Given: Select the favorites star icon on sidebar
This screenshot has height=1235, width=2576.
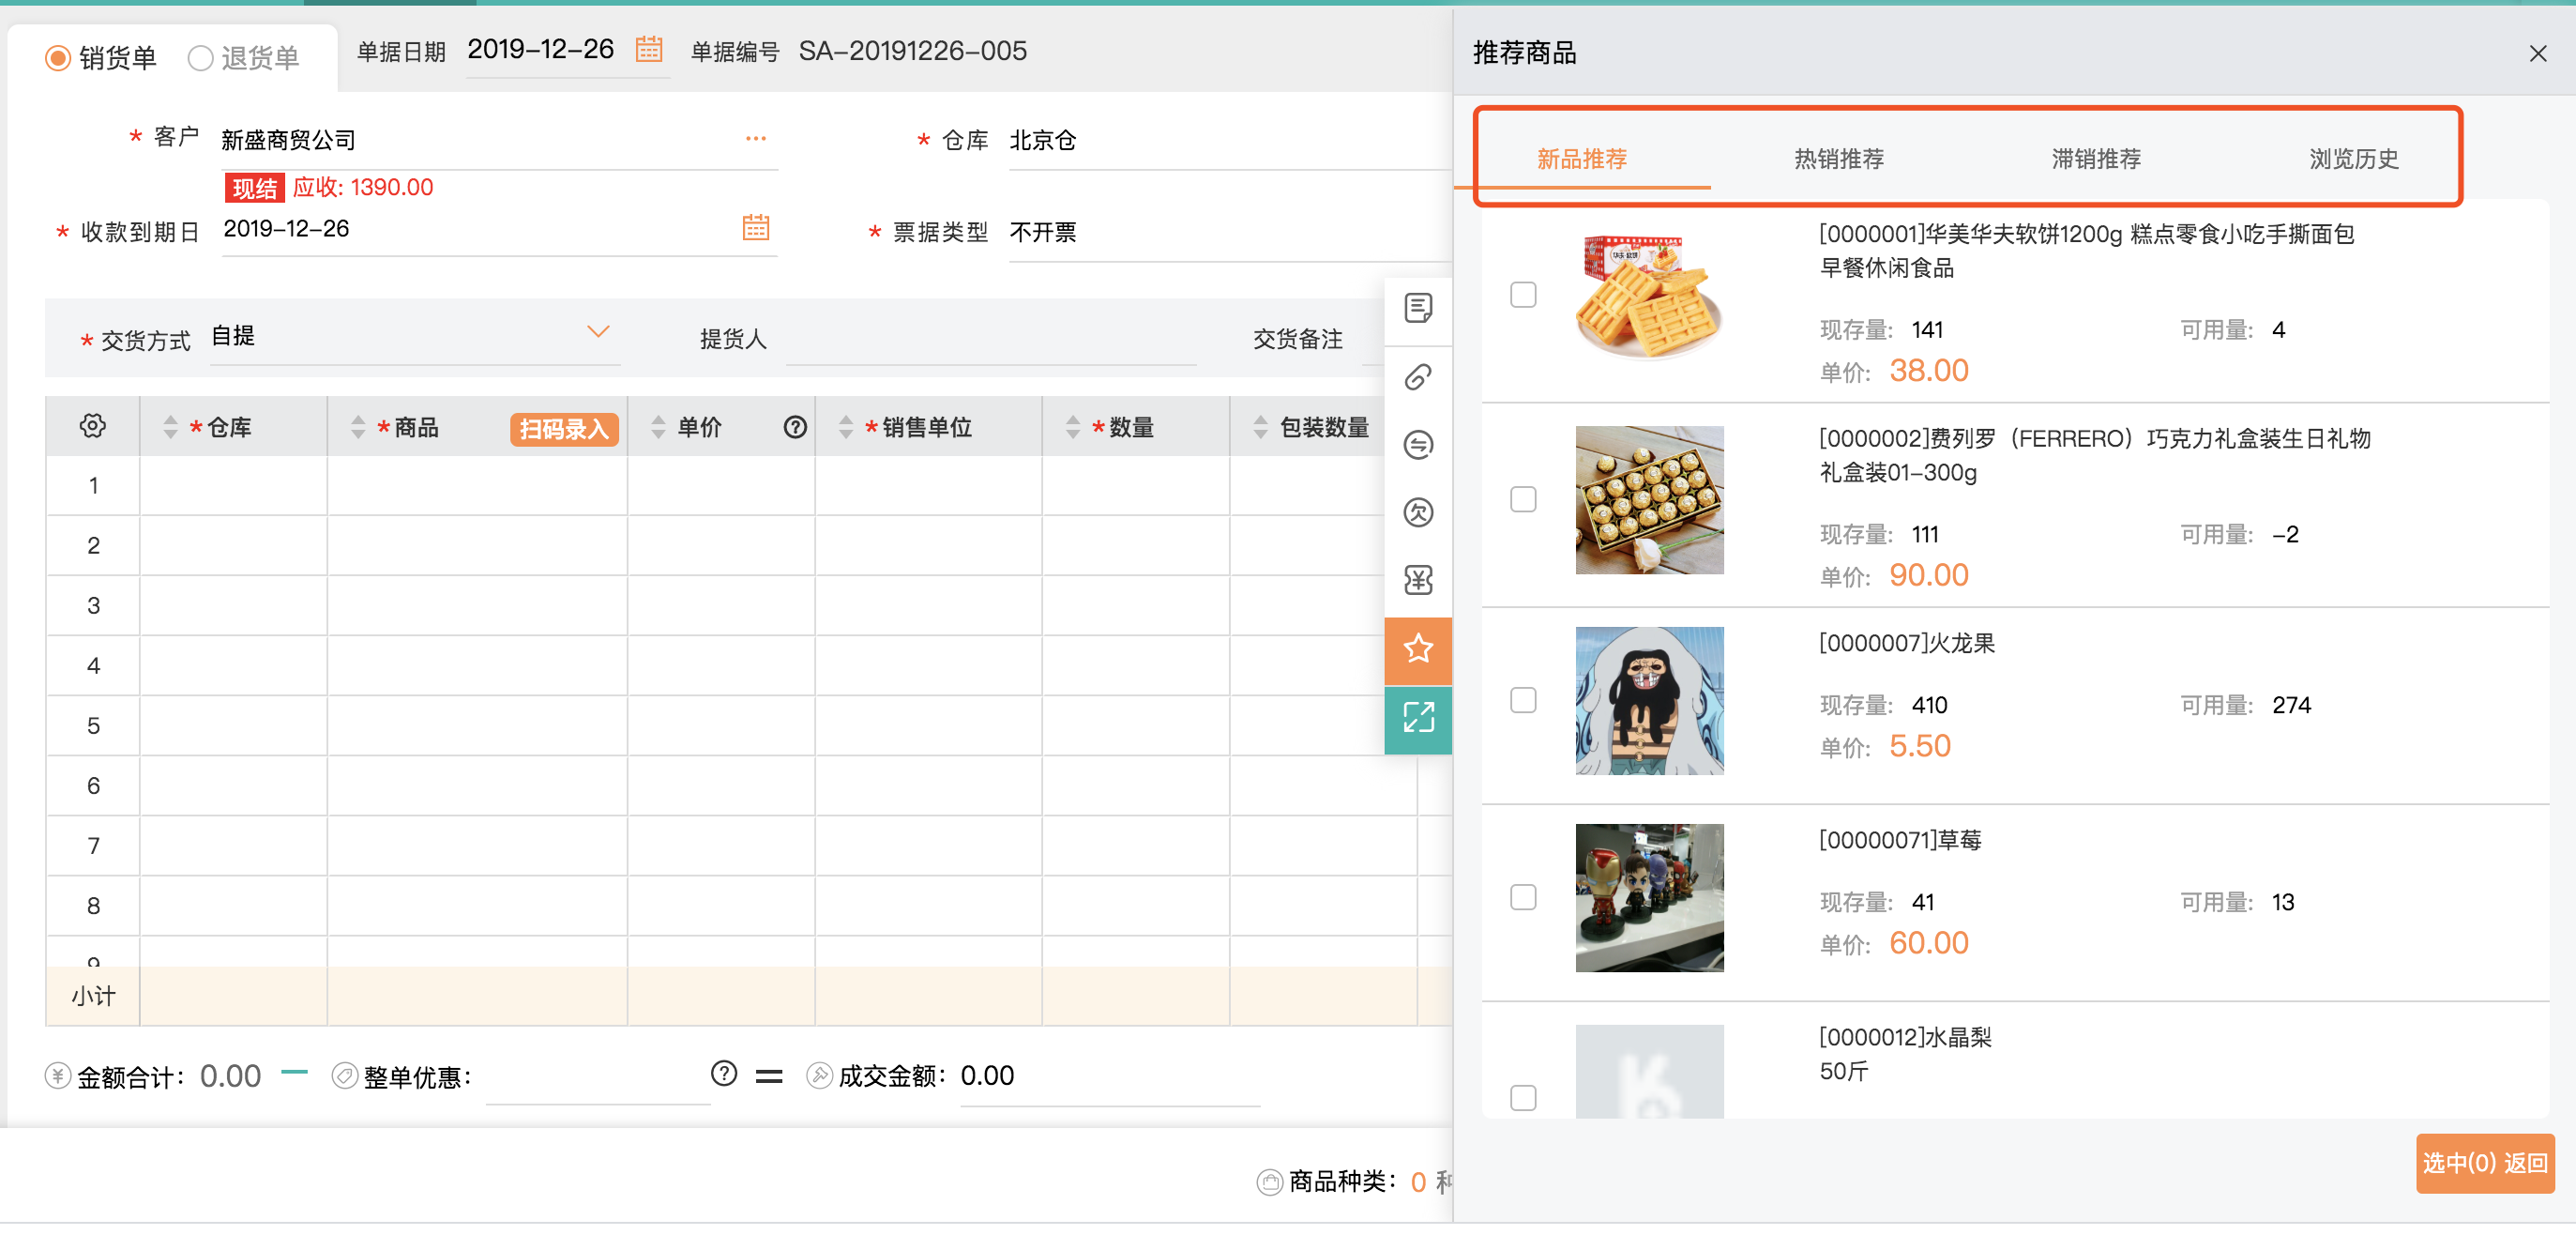Looking at the screenshot, I should 1417,649.
